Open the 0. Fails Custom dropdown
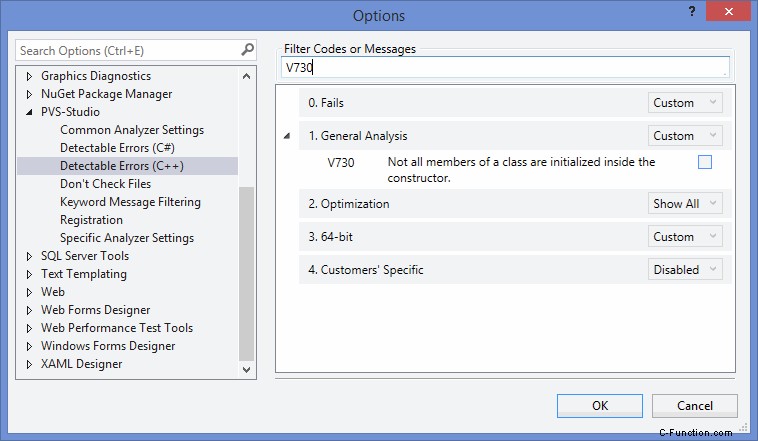The height and width of the screenshot is (441, 758). coord(685,103)
